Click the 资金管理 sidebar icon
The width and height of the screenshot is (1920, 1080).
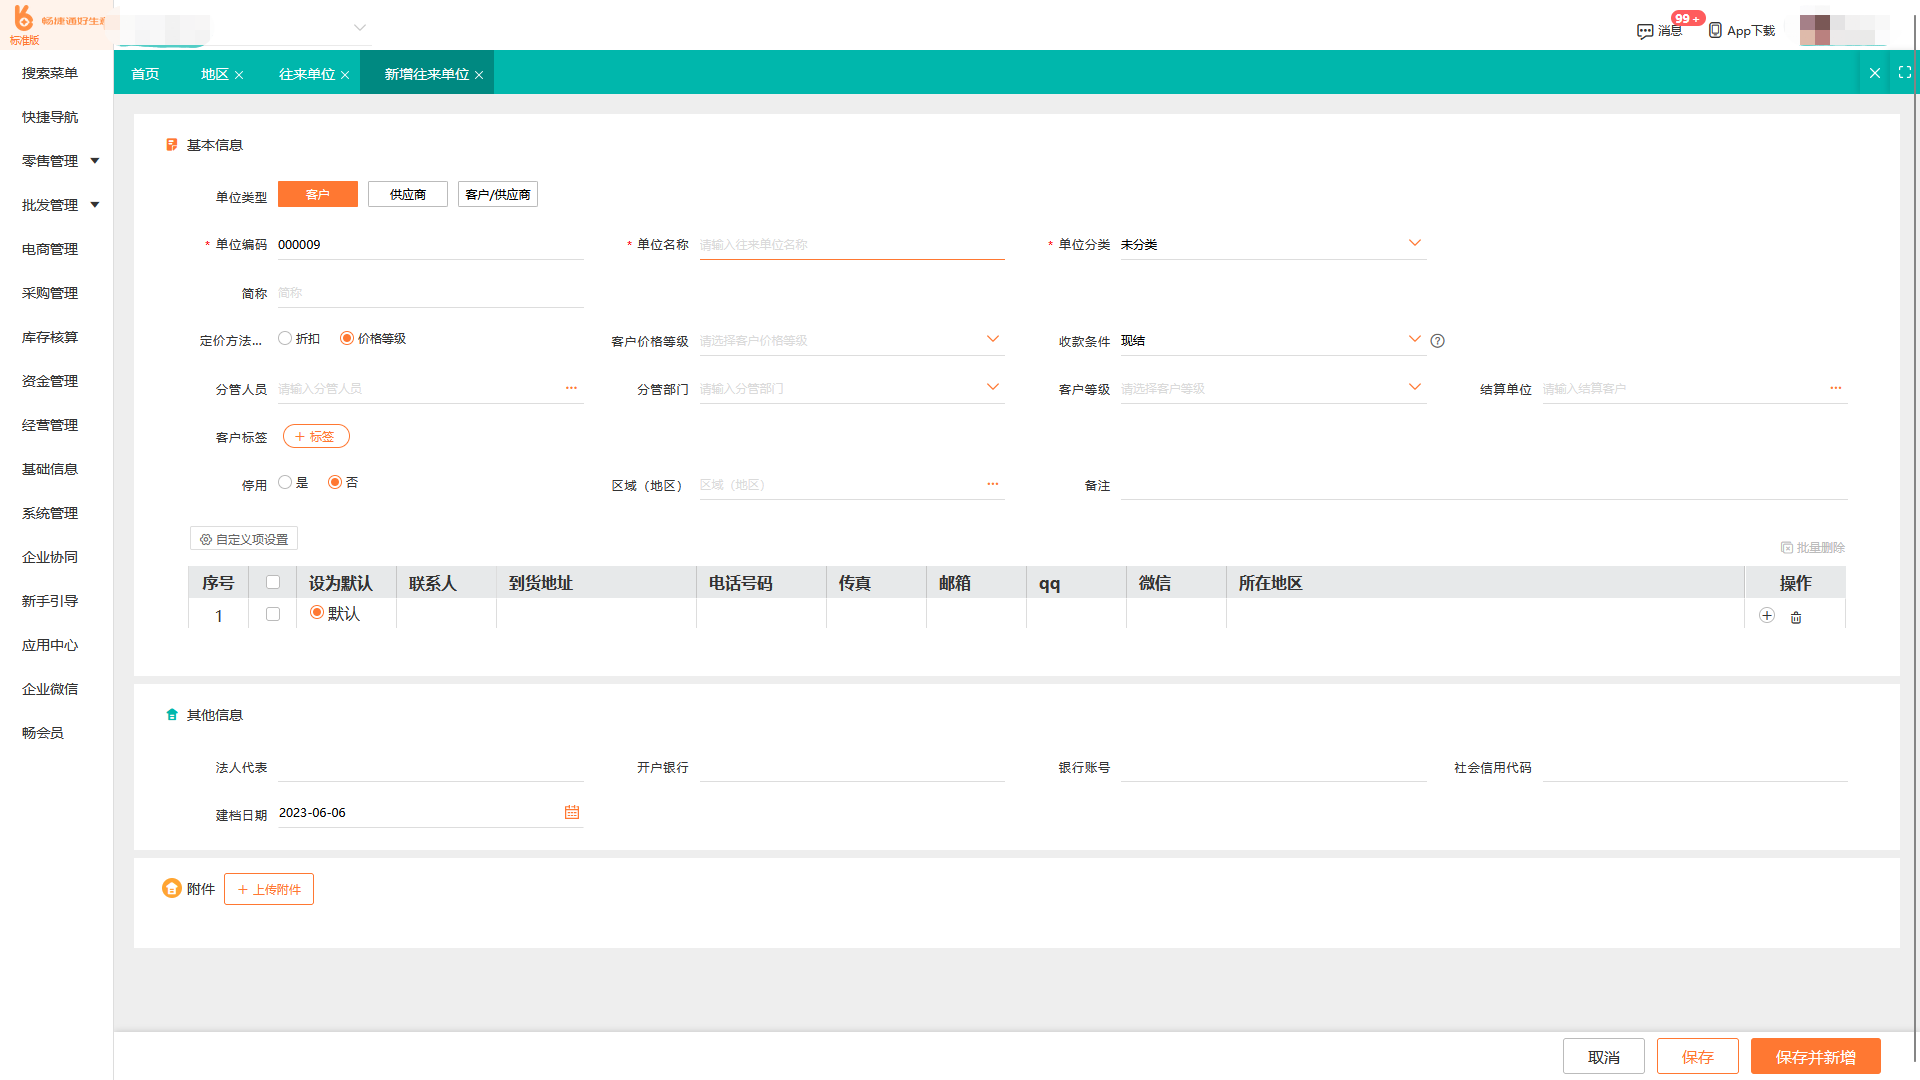[50, 381]
